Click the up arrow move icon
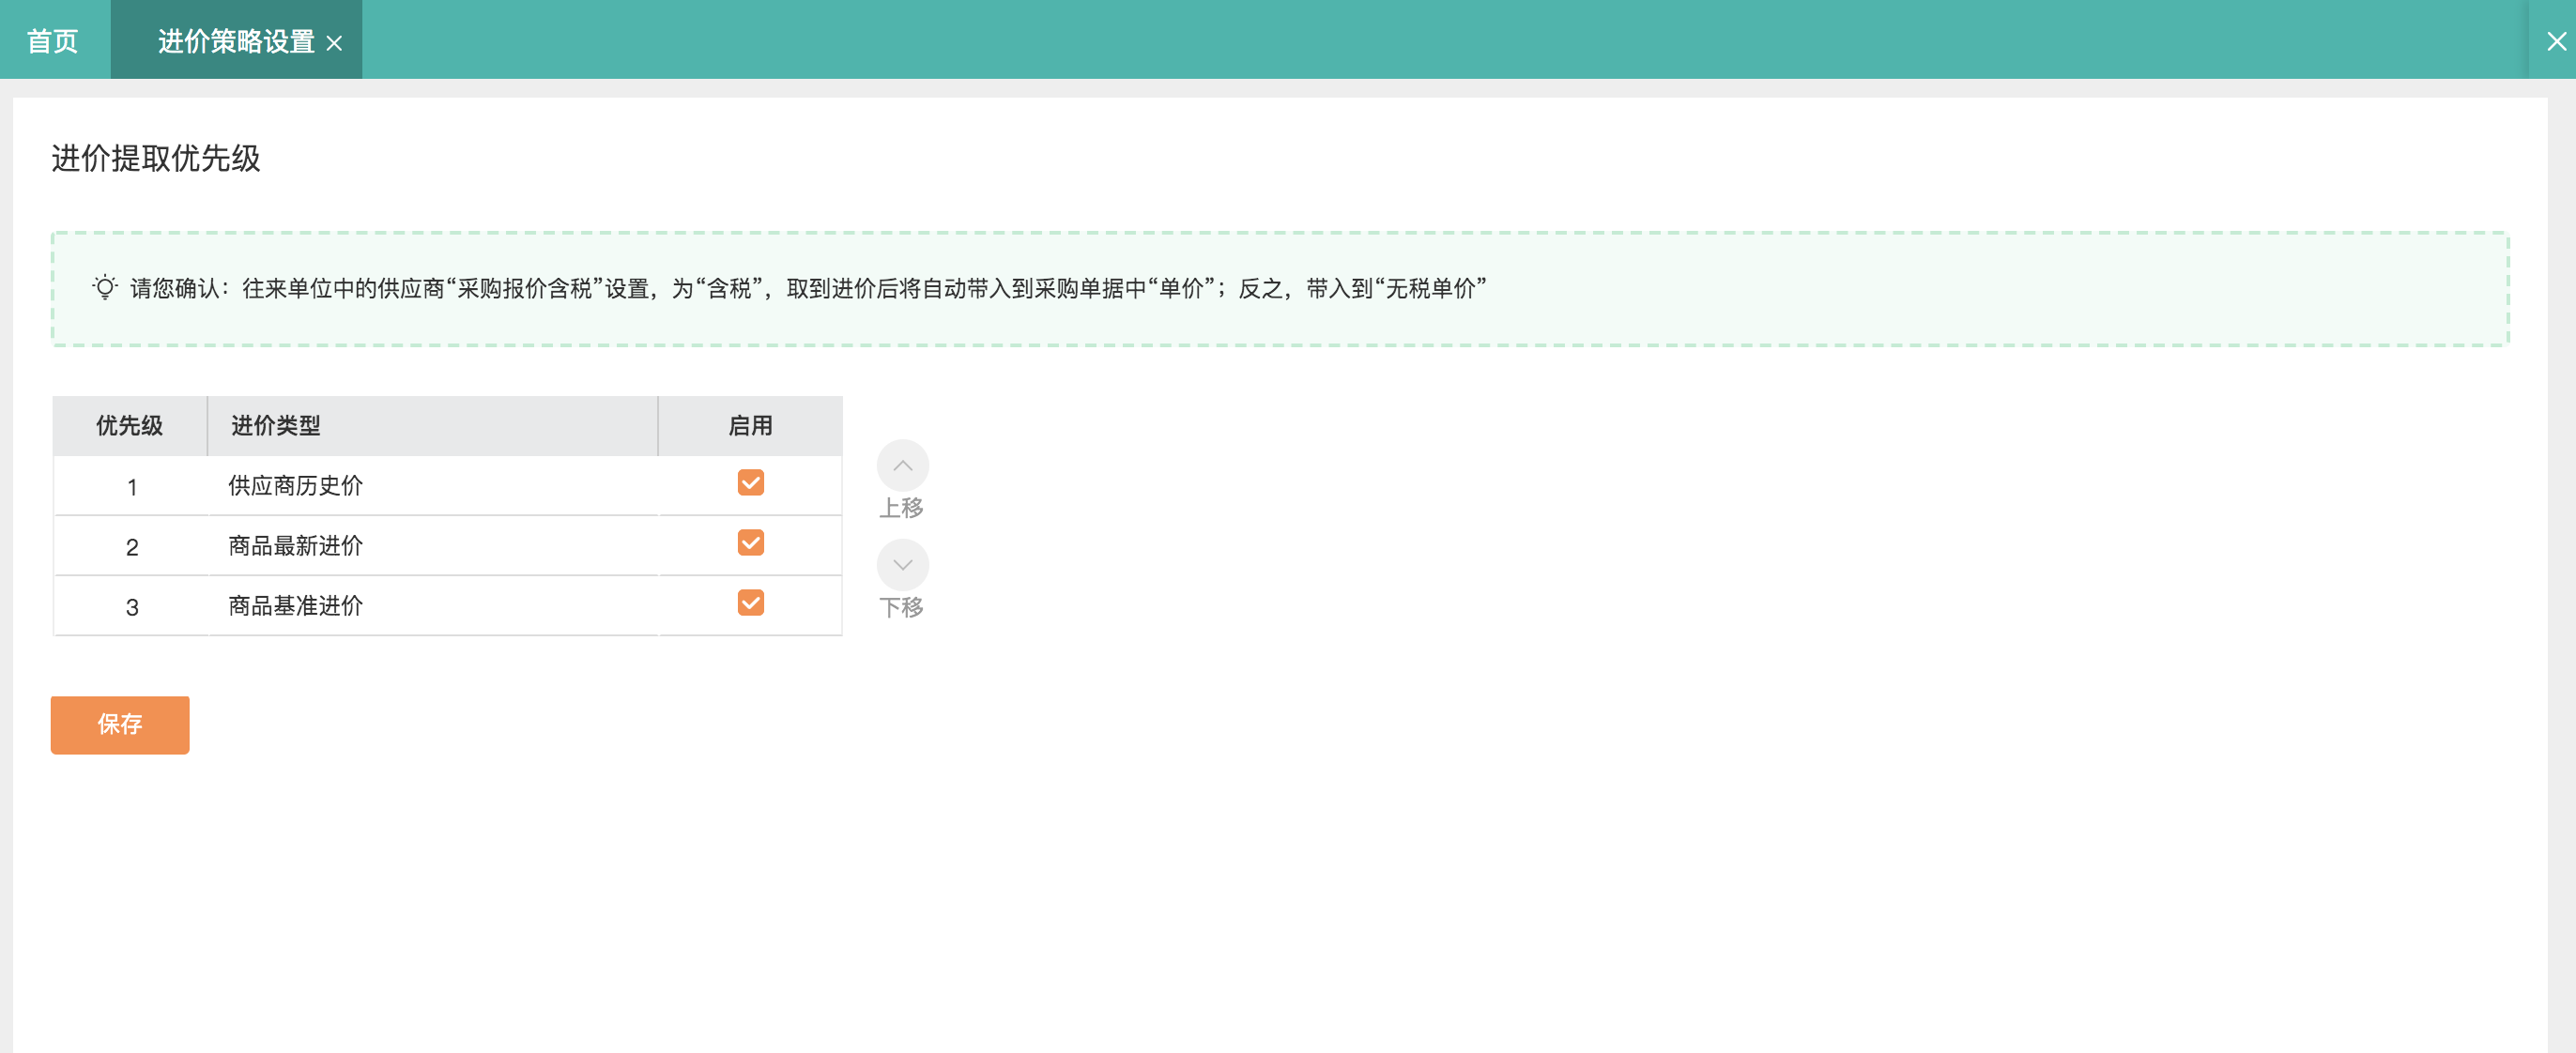The width and height of the screenshot is (2576, 1053). pos(903,468)
